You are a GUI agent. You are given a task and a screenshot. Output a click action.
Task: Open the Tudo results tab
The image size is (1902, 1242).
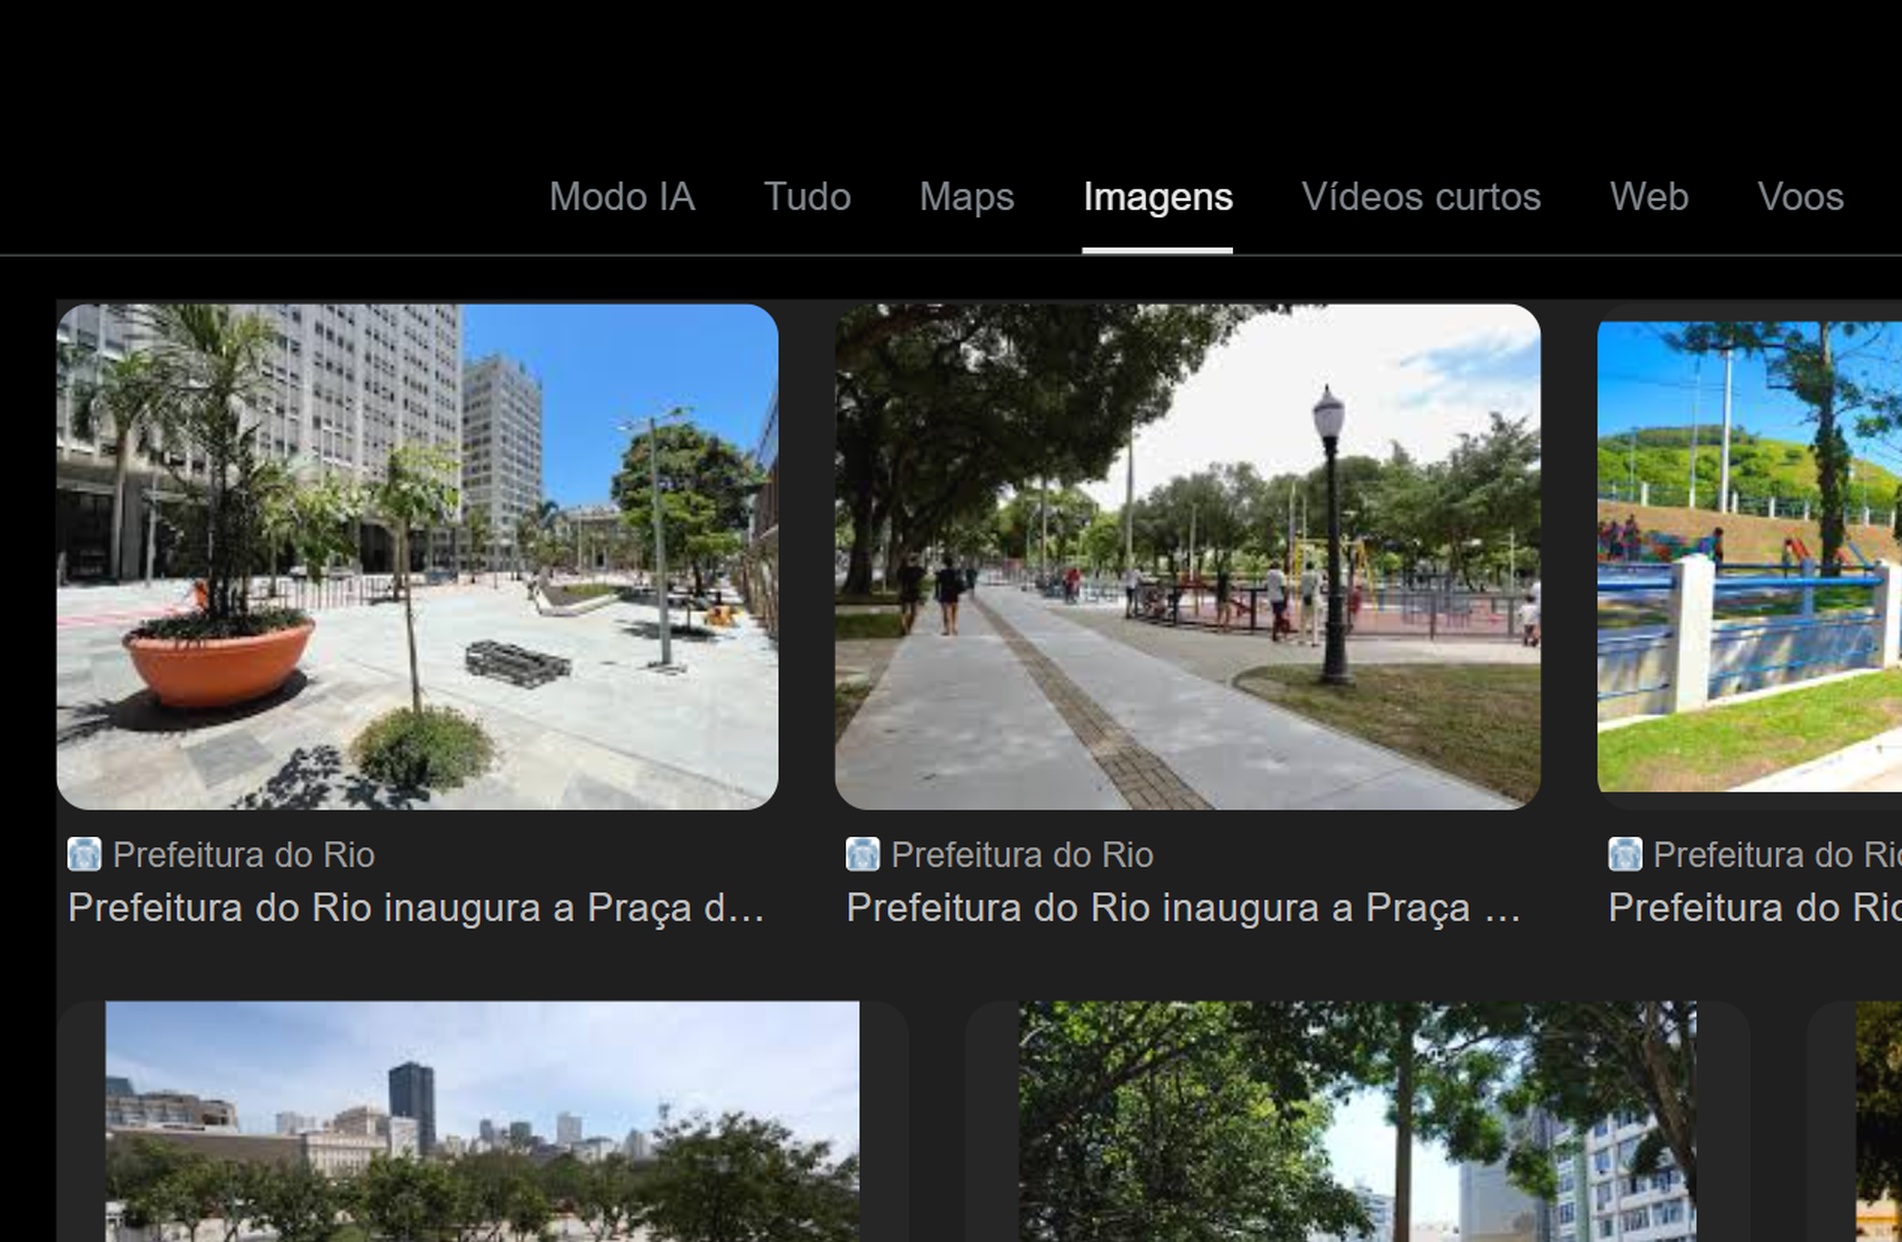(x=807, y=197)
